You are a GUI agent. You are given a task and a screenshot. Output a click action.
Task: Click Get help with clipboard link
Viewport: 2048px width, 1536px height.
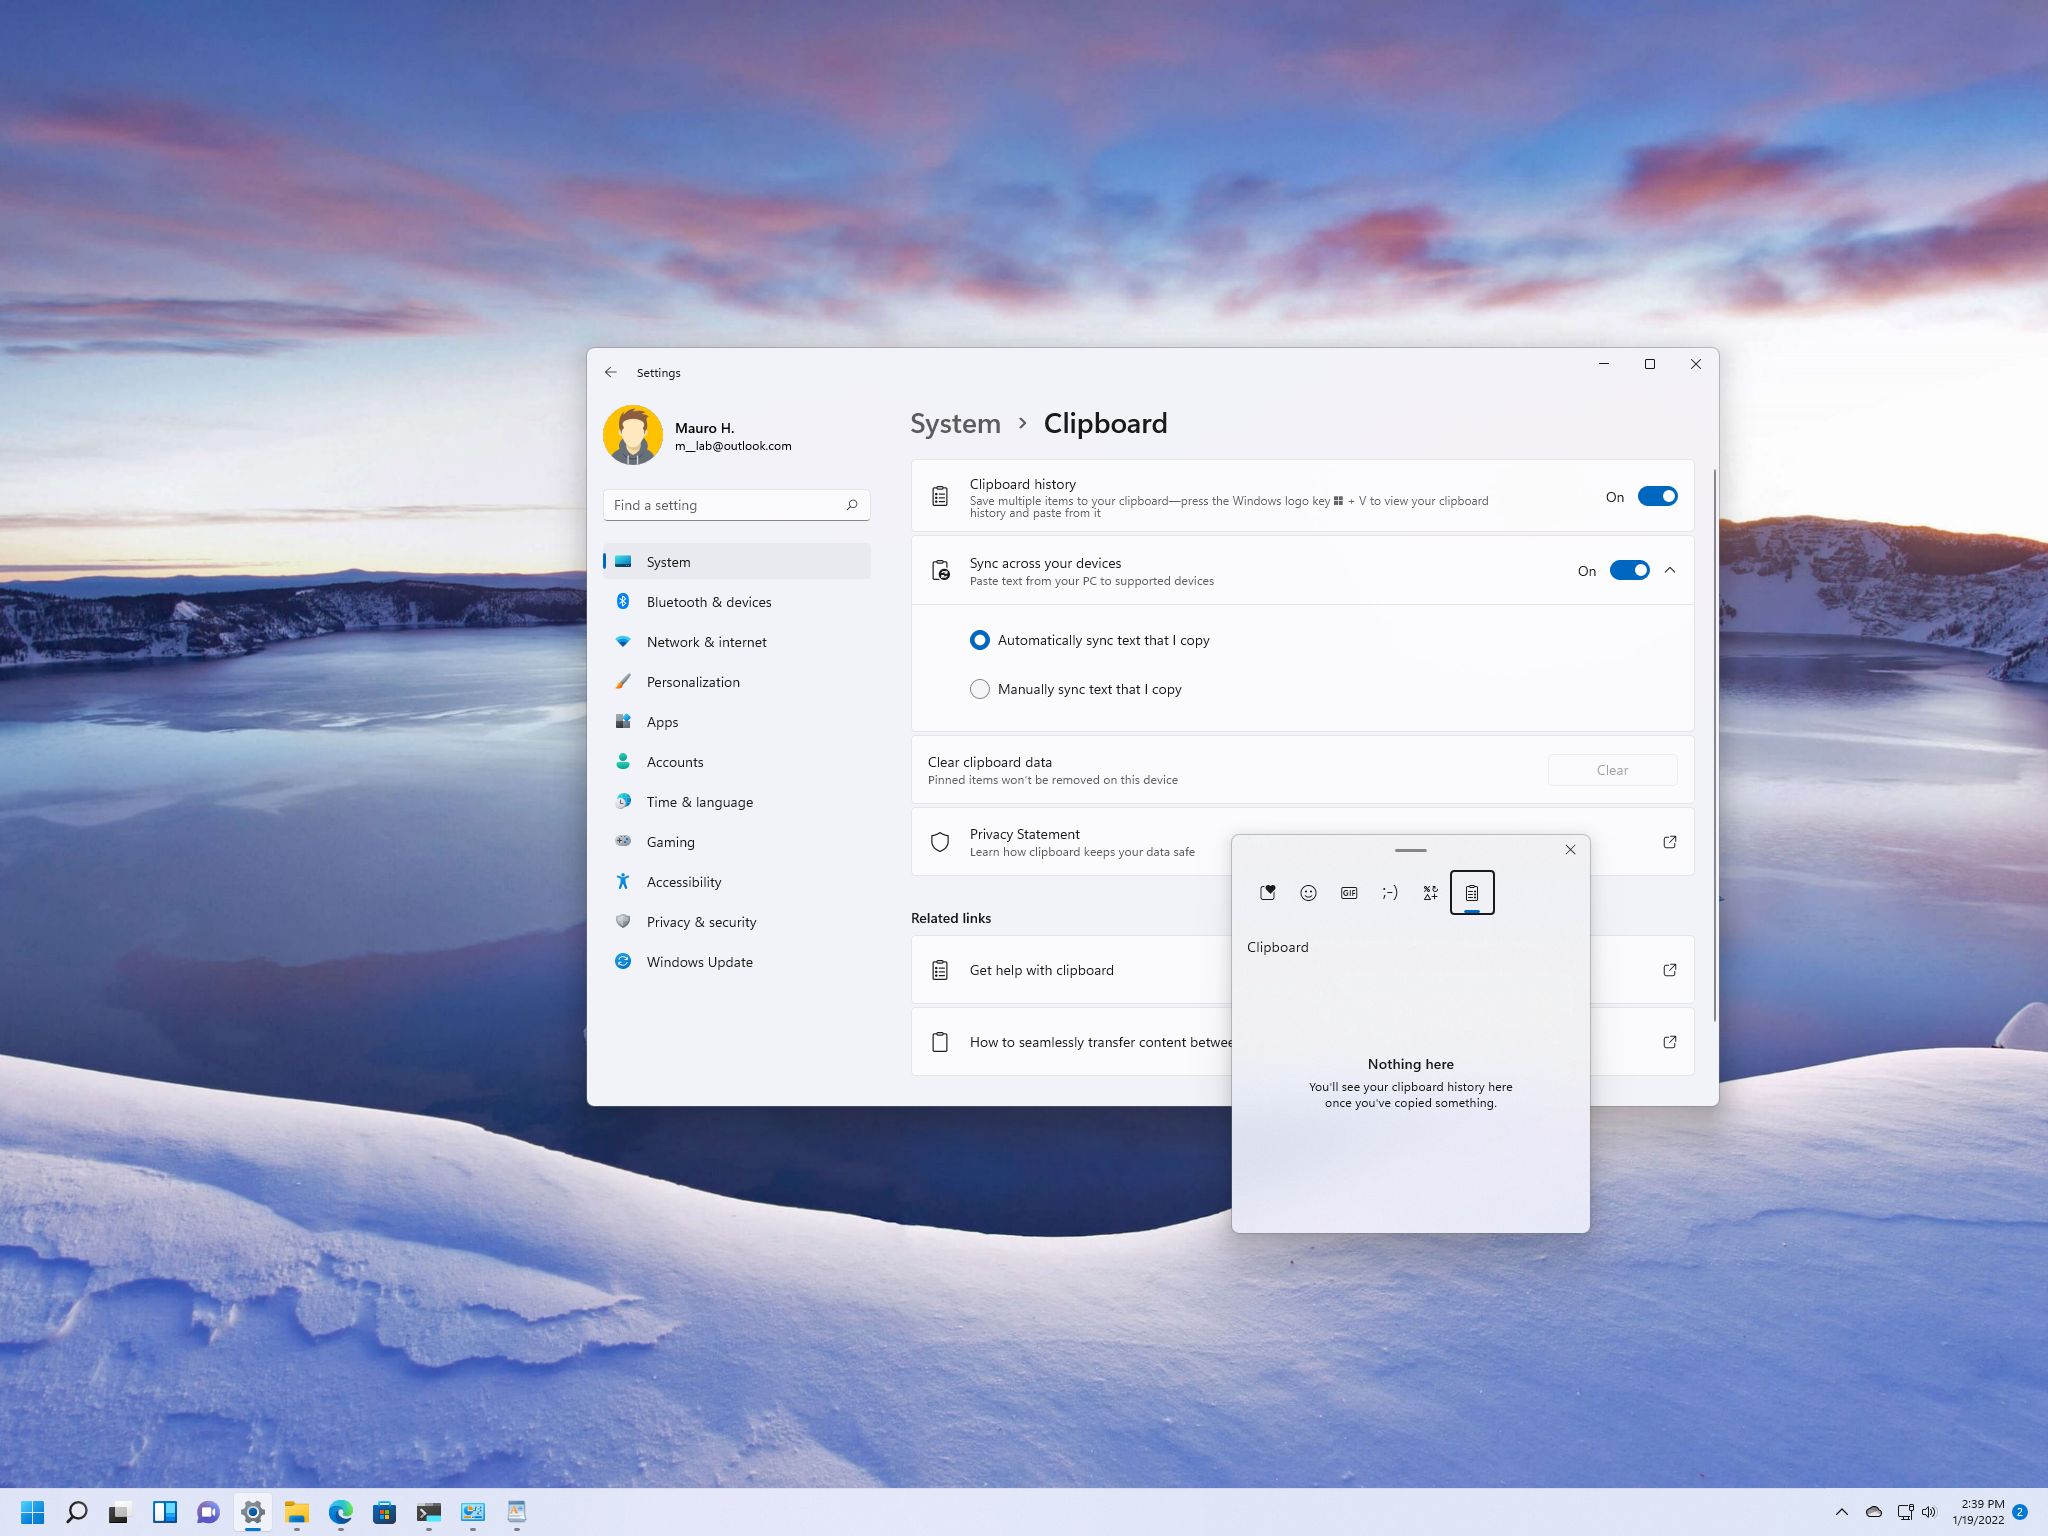tap(1040, 970)
